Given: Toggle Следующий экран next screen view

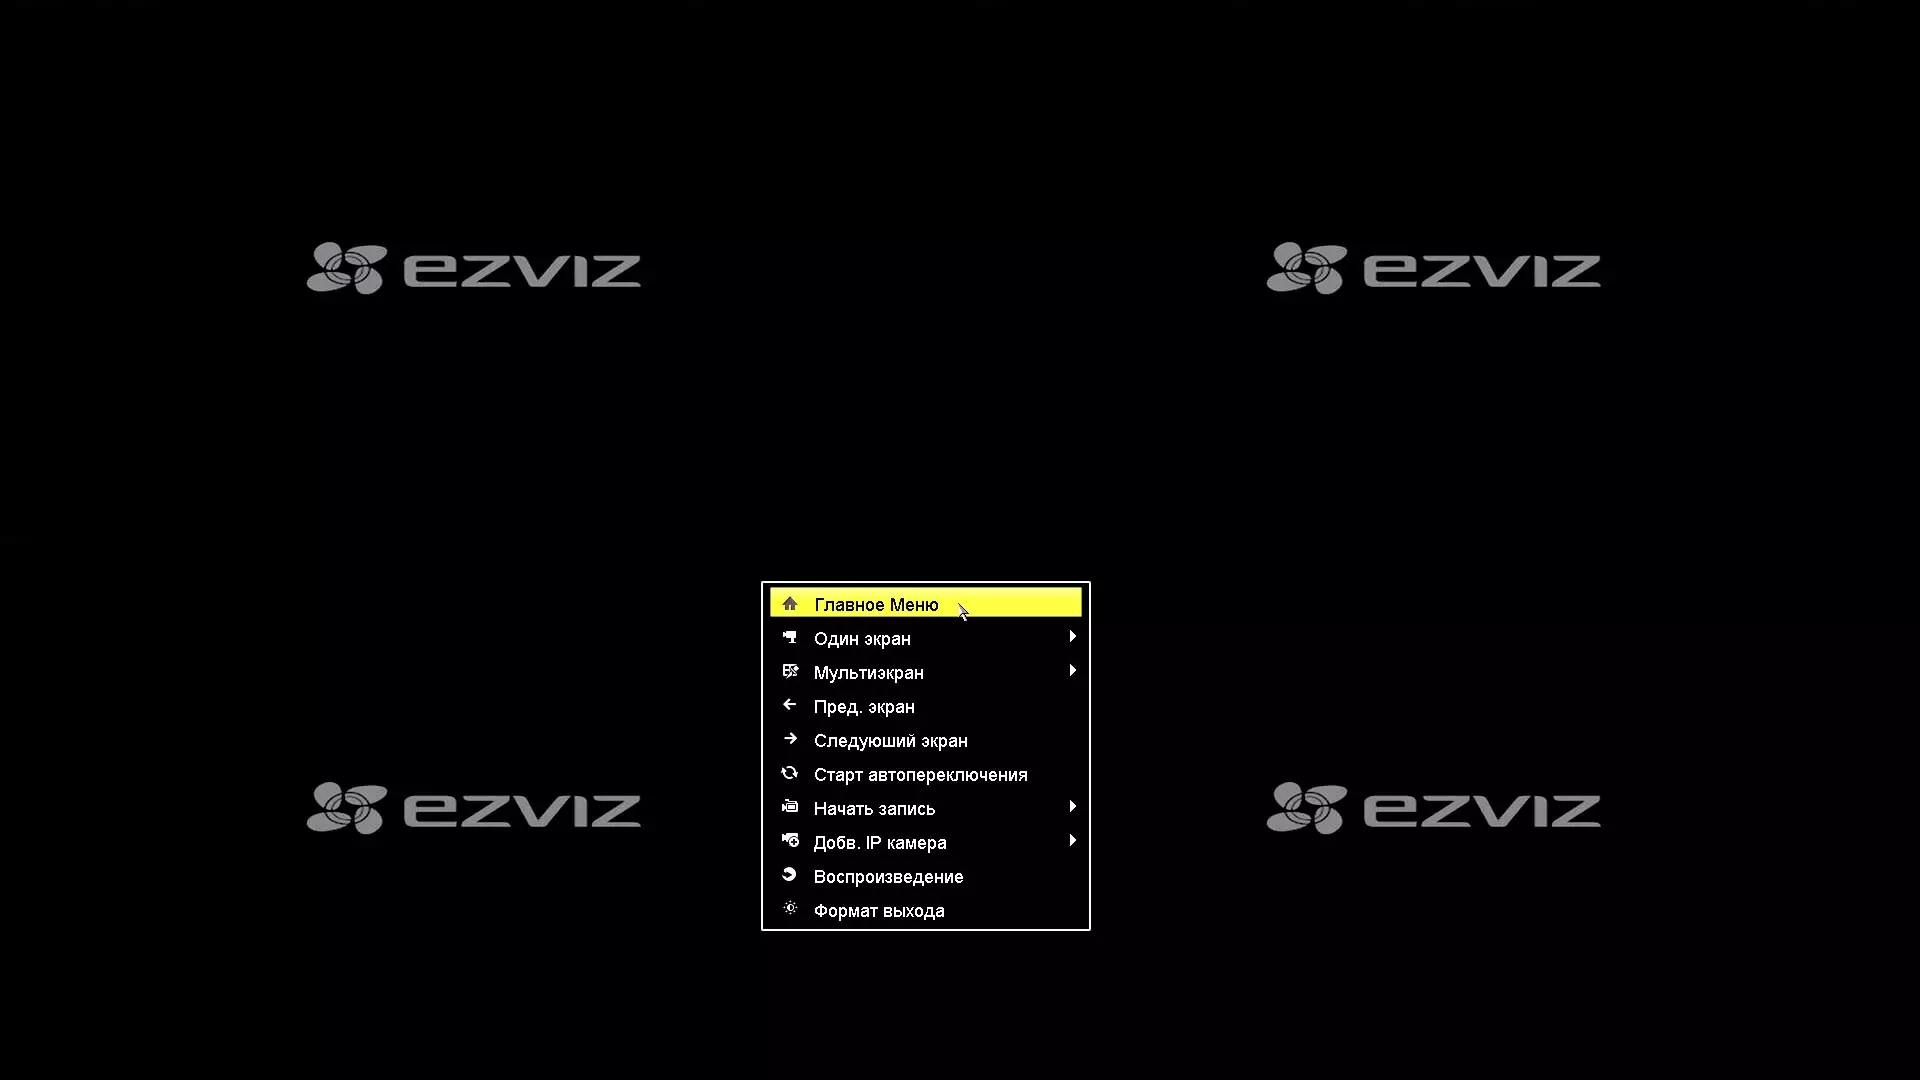Looking at the screenshot, I should coord(890,740).
